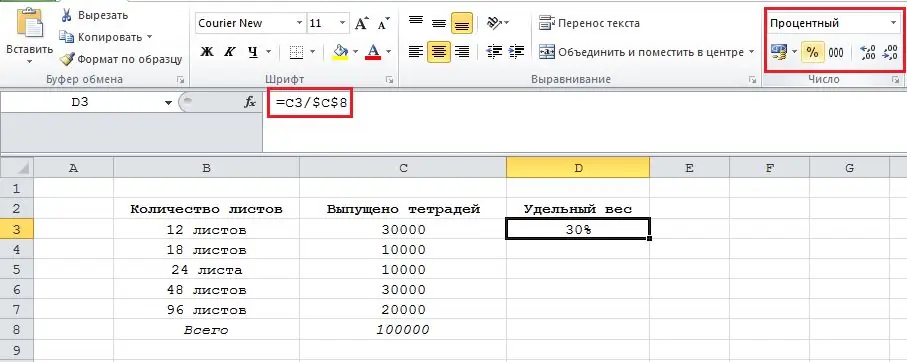The height and width of the screenshot is (362, 907).
Task: Click the Insert Function fx icon
Action: pos(250,102)
